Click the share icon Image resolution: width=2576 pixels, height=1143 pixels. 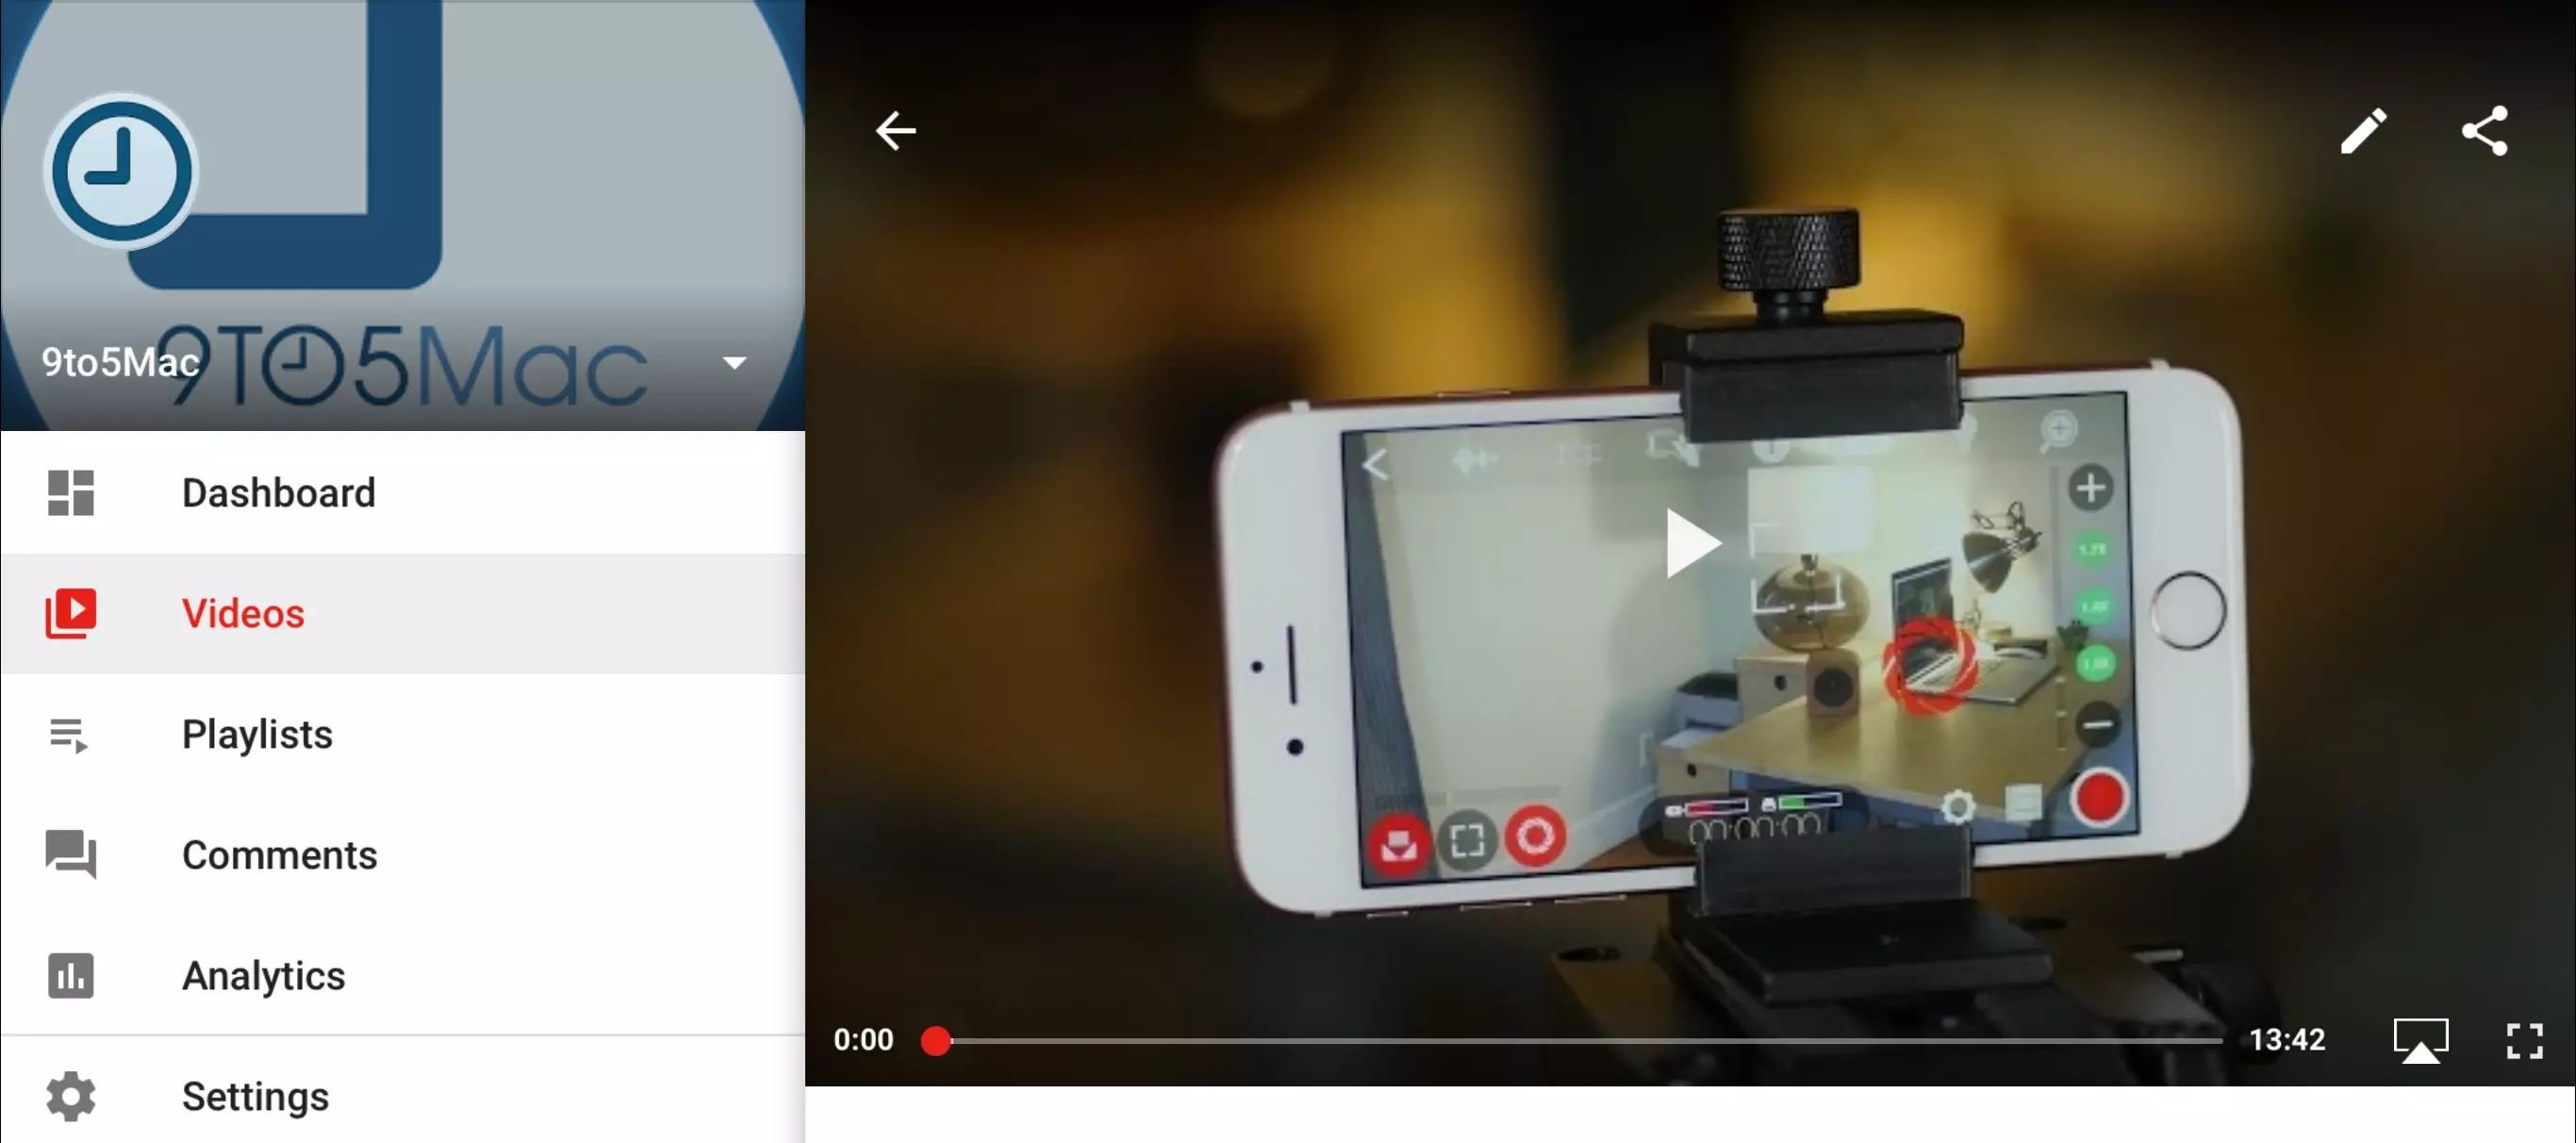[2489, 131]
